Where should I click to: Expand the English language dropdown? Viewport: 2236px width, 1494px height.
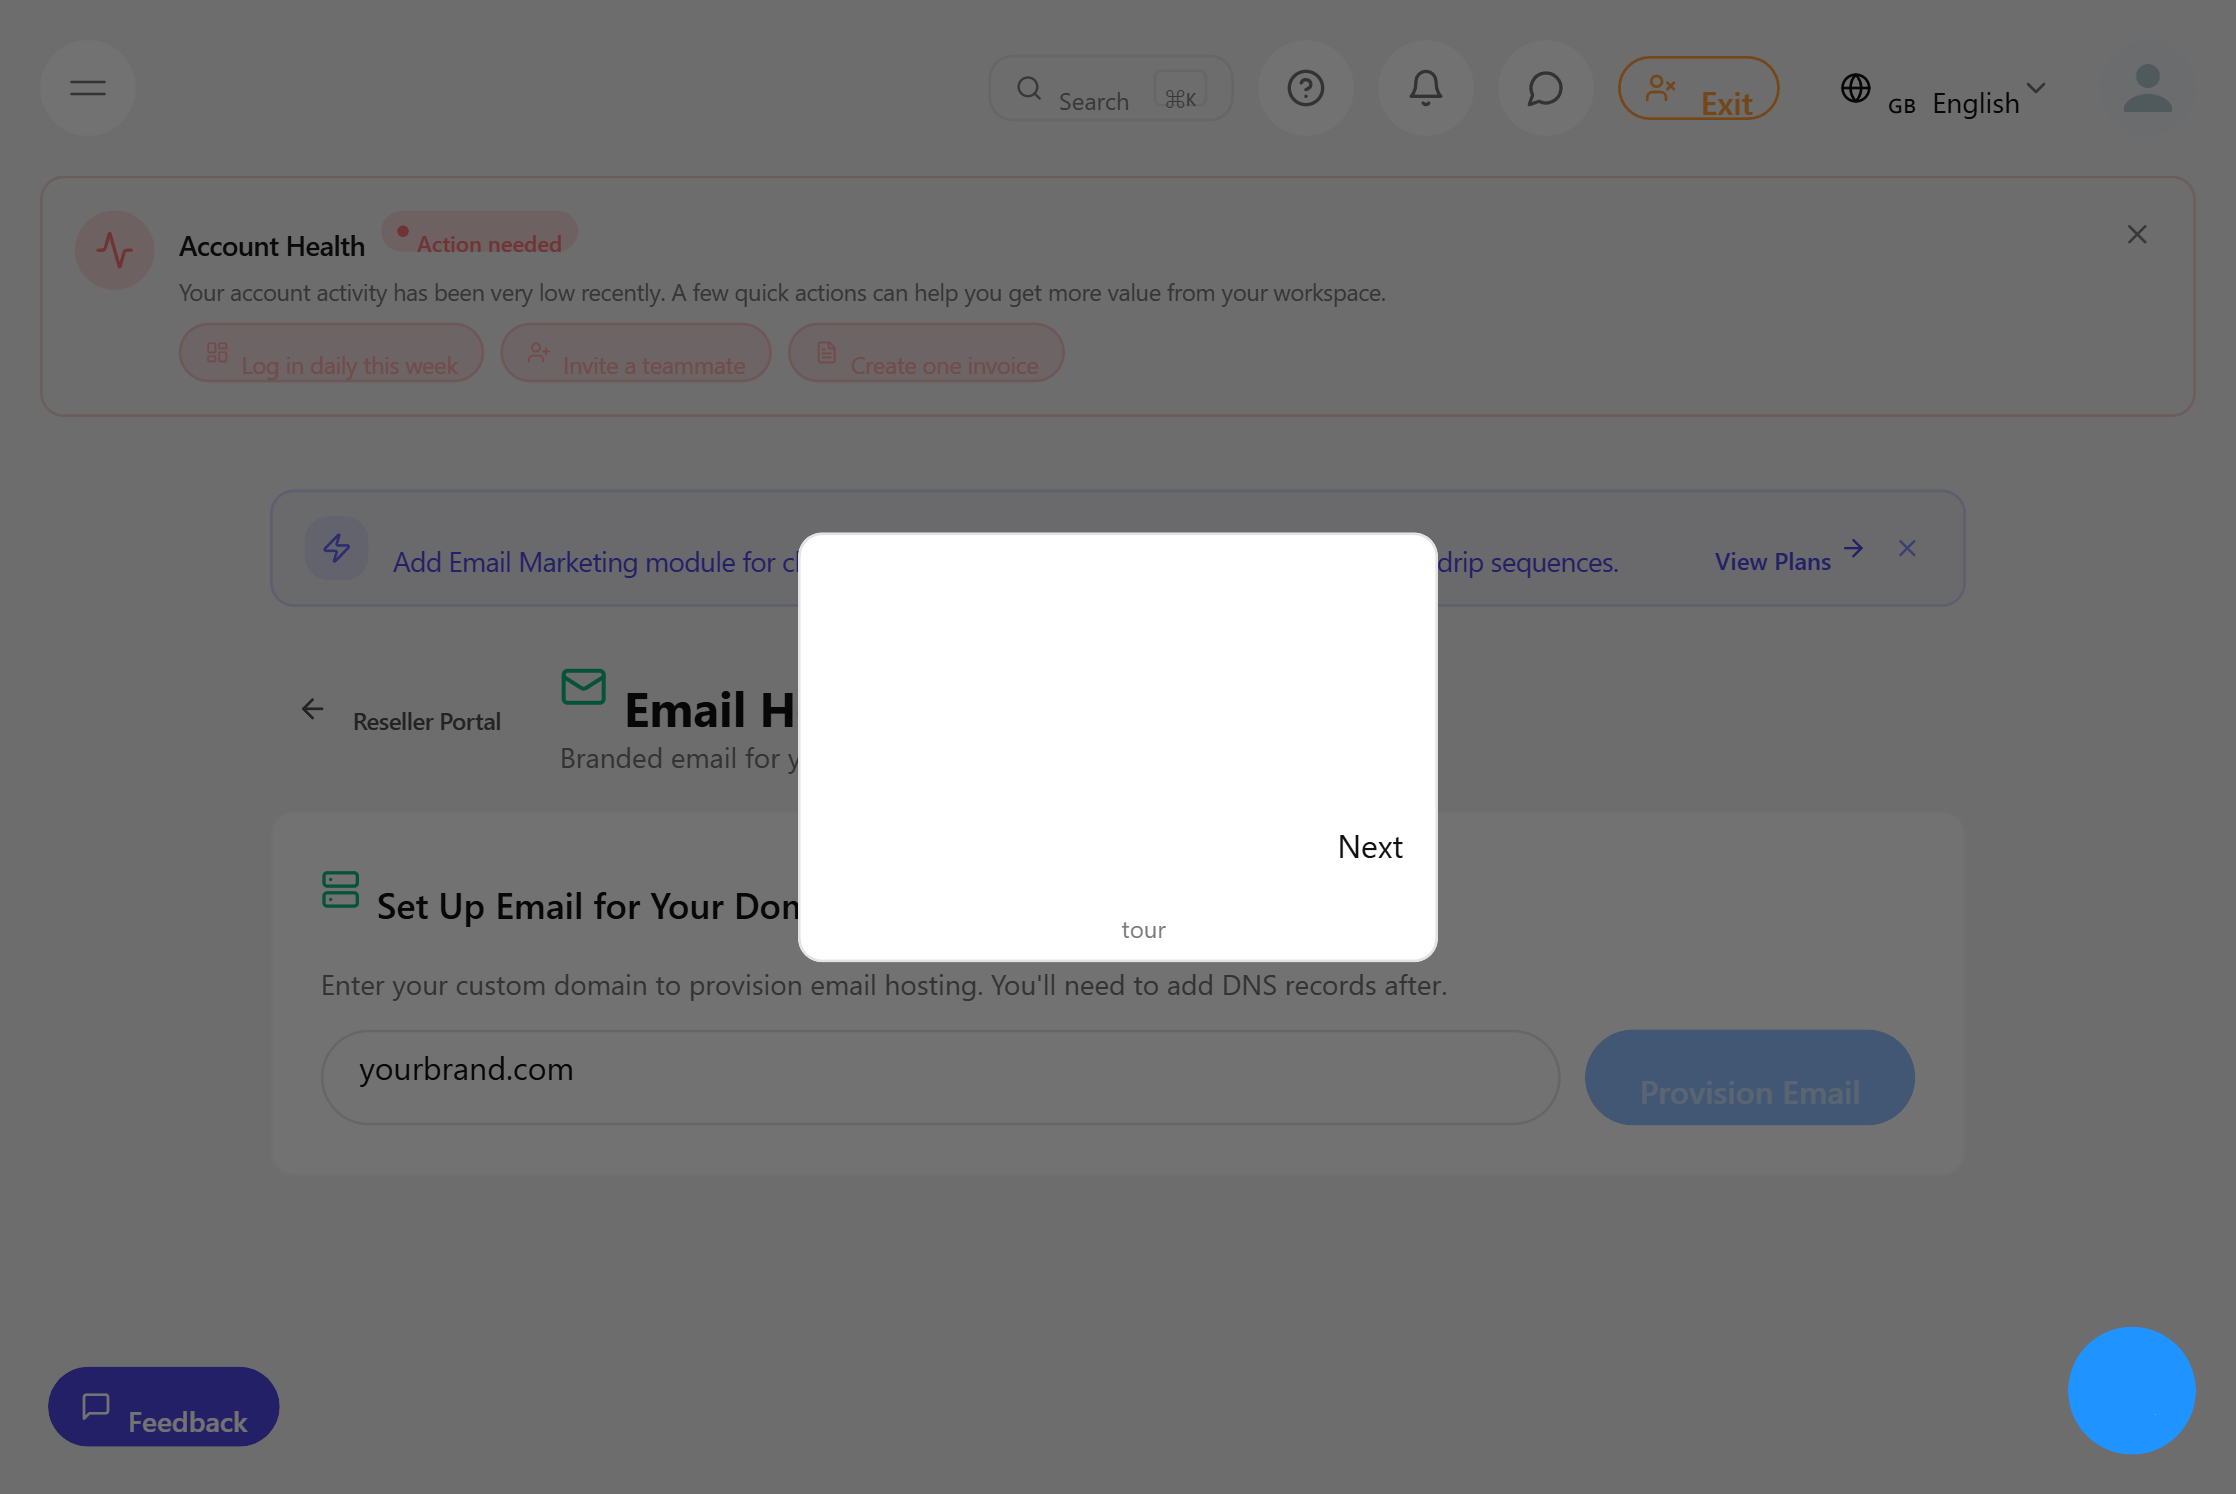click(2037, 88)
